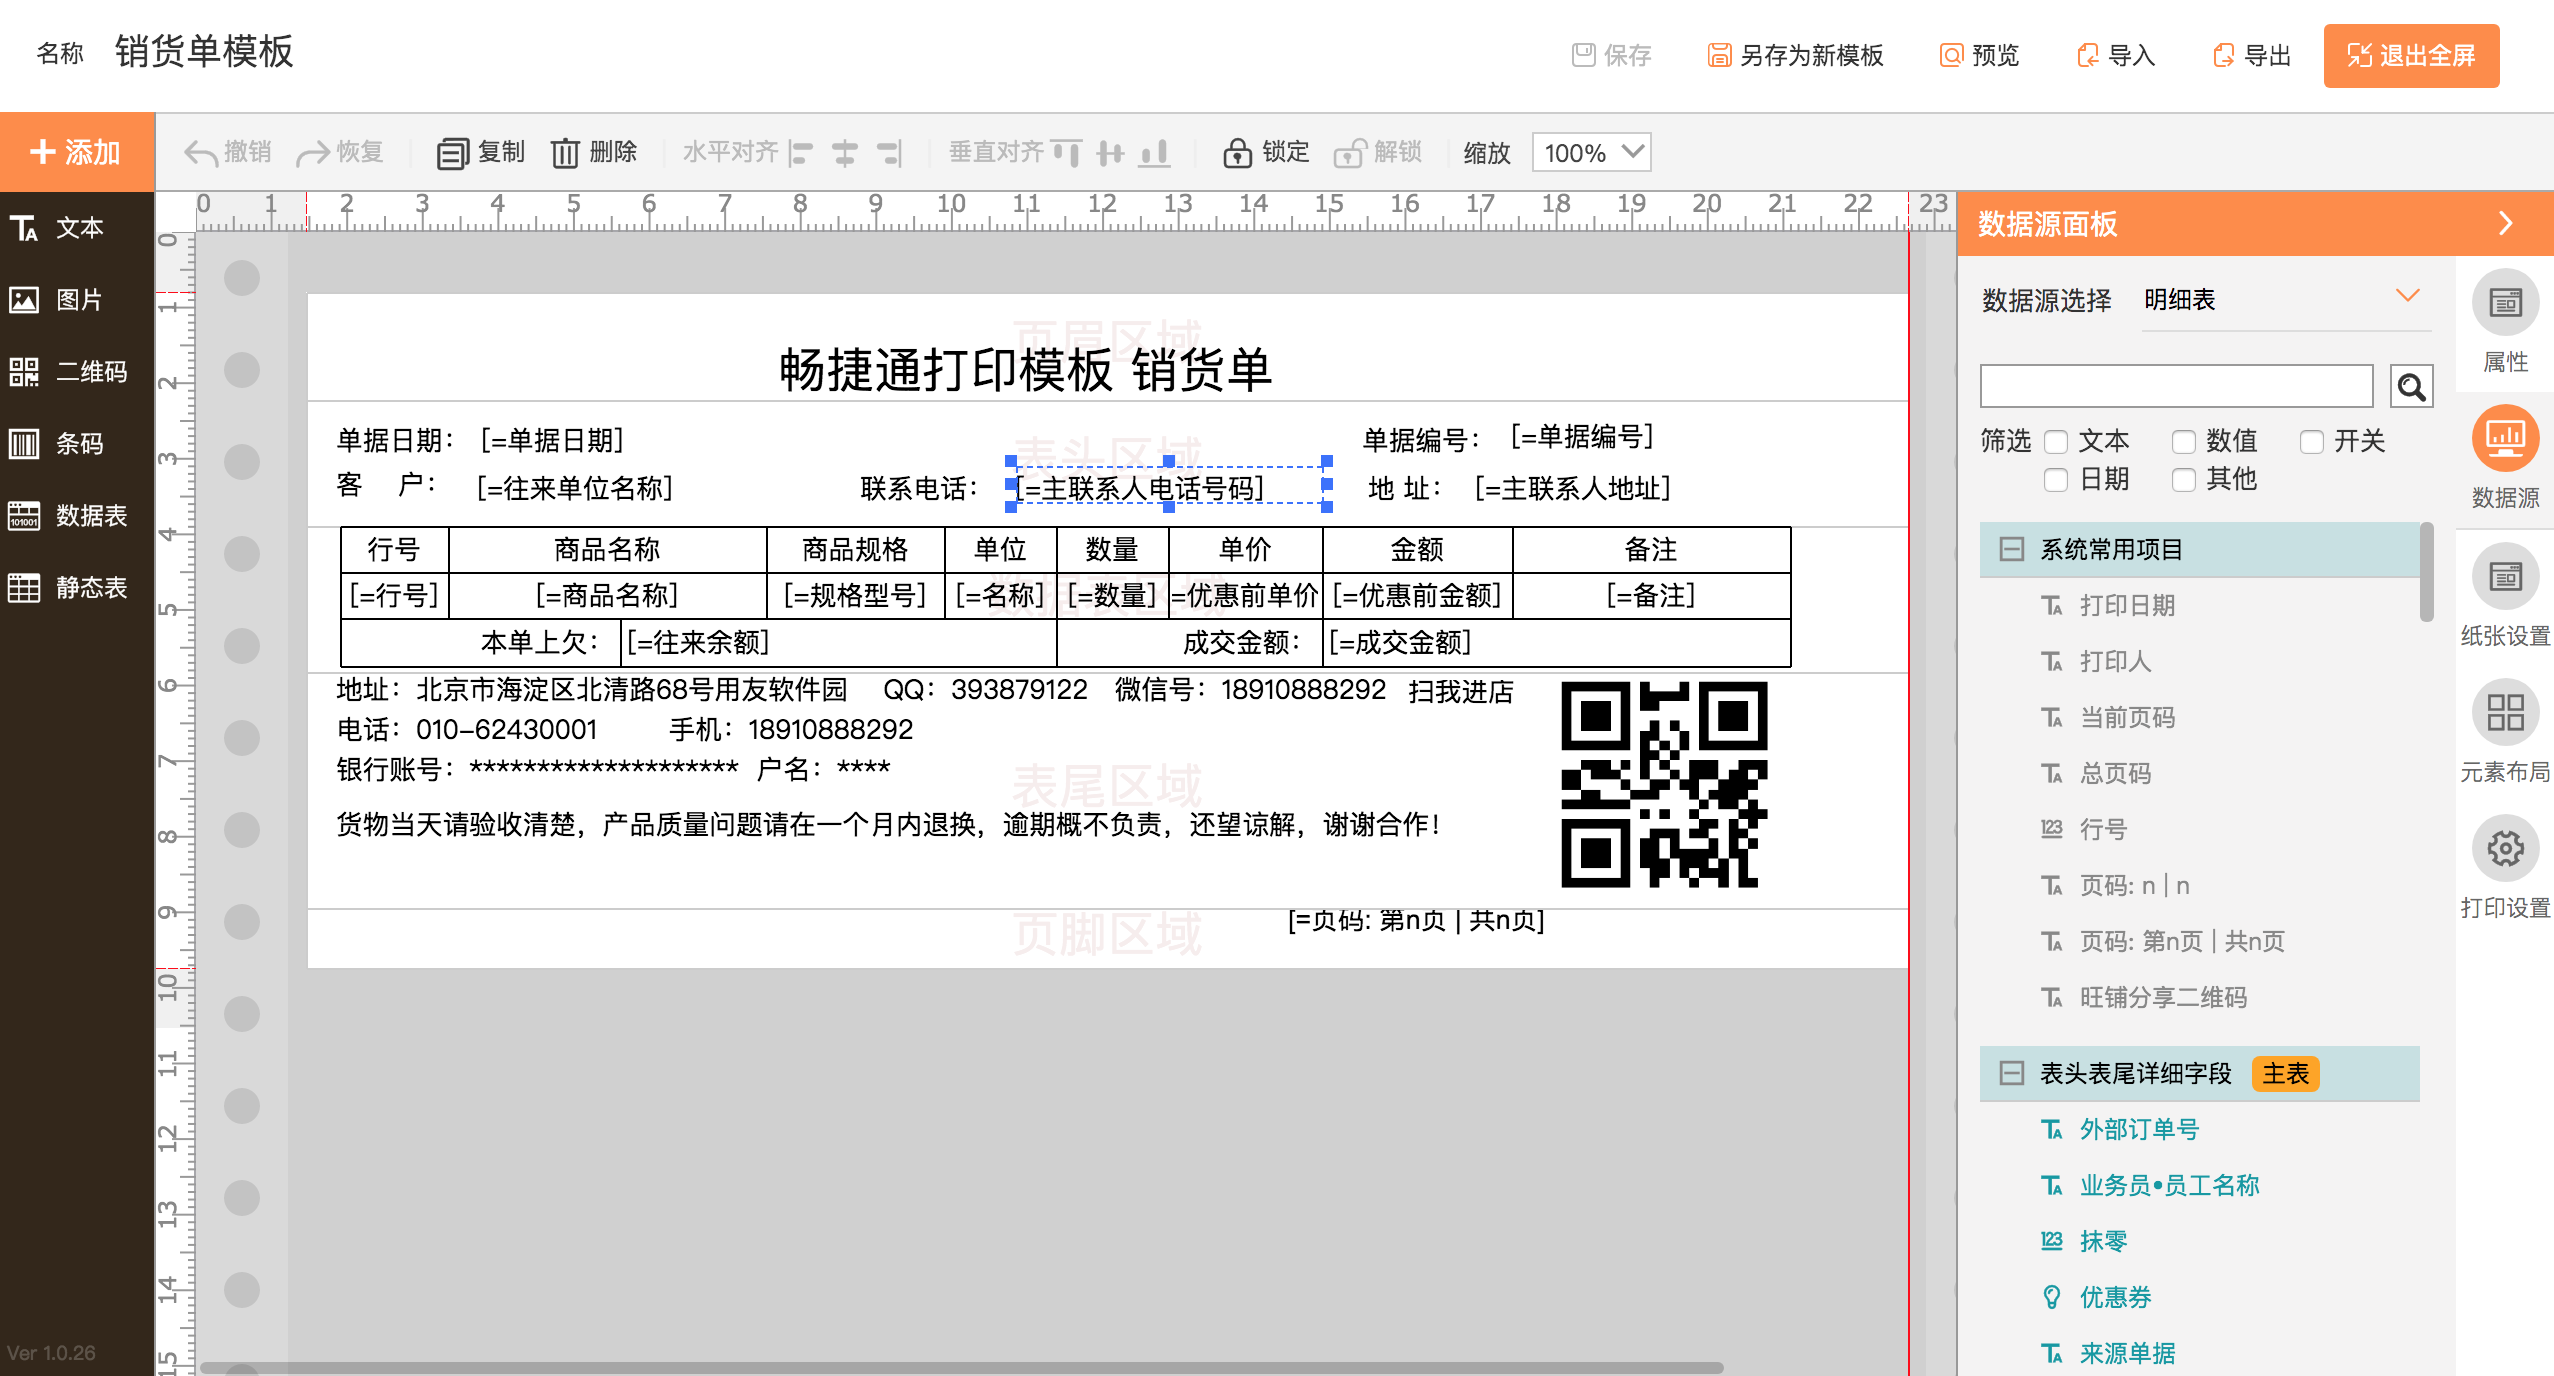Change zoom level from 100%
2554x1376 pixels.
point(1589,154)
